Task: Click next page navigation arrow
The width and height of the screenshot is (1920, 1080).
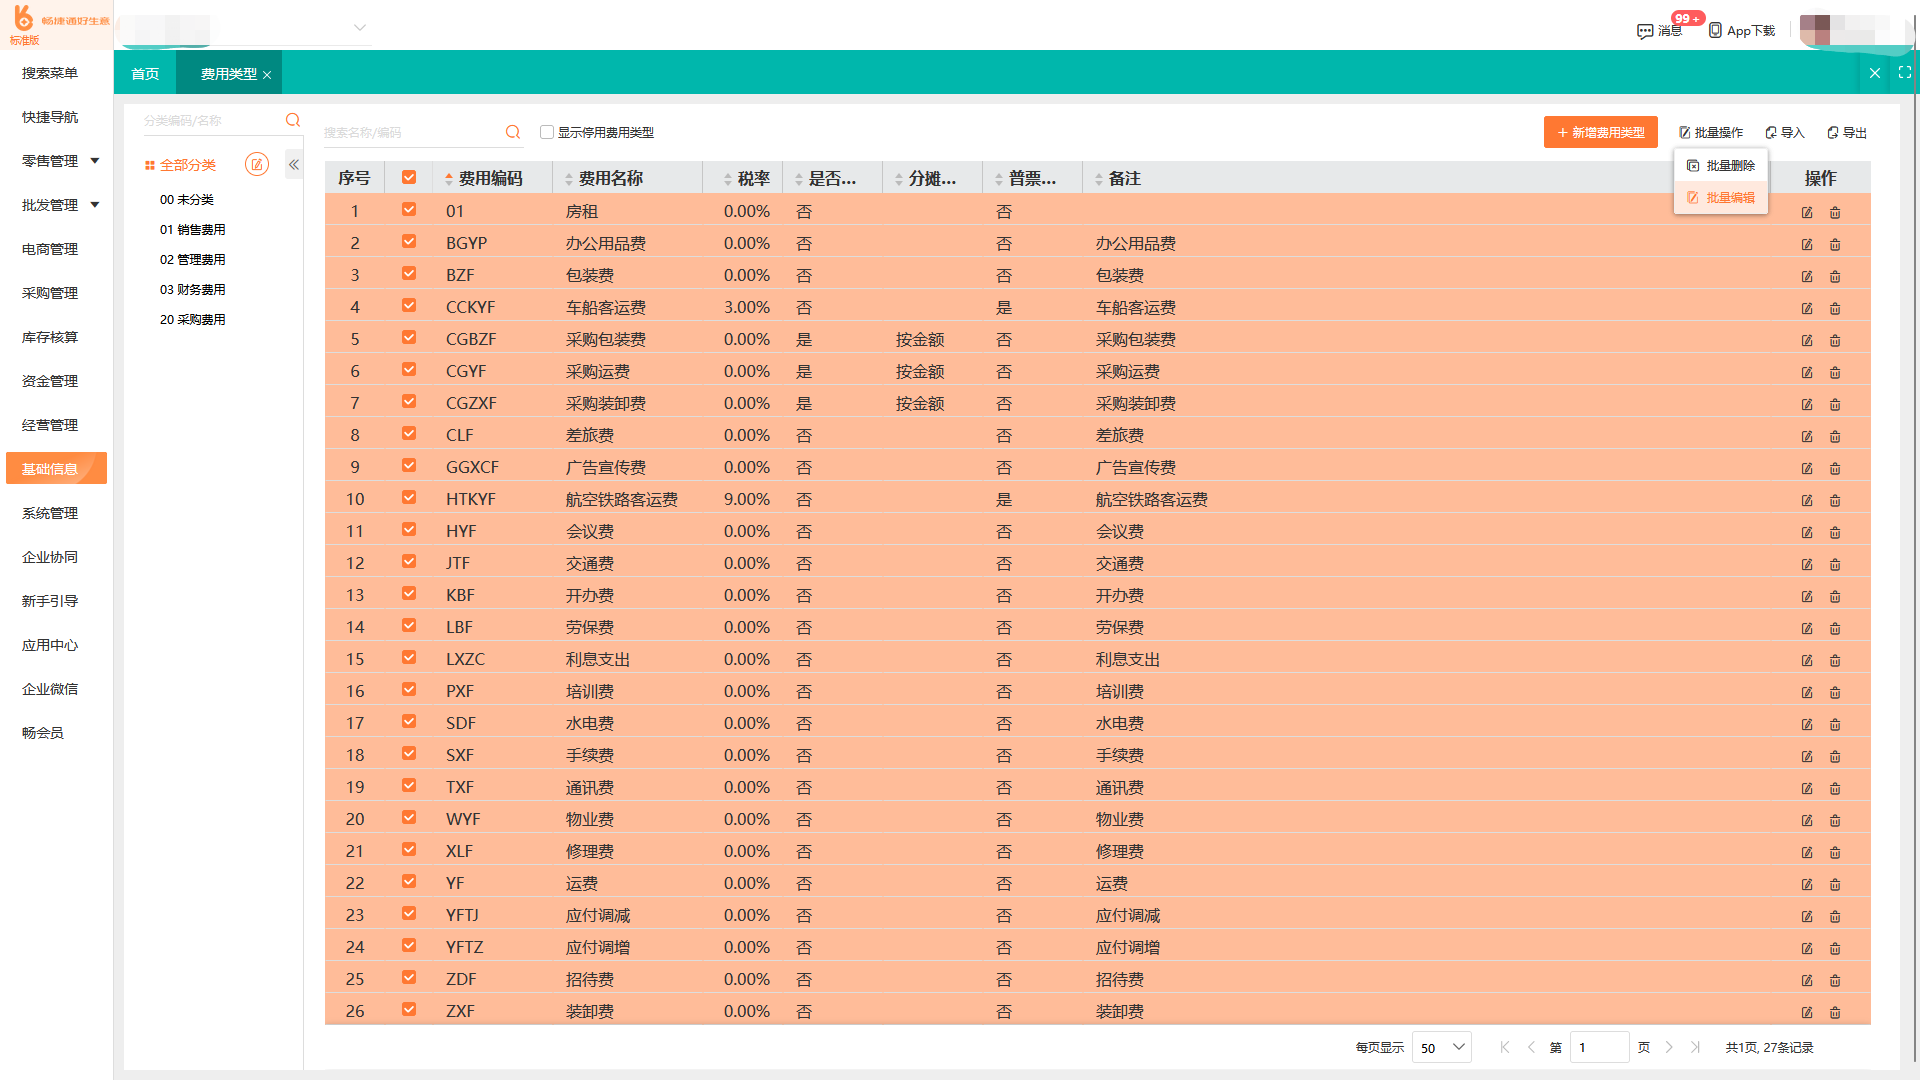Action: coord(1664,1048)
